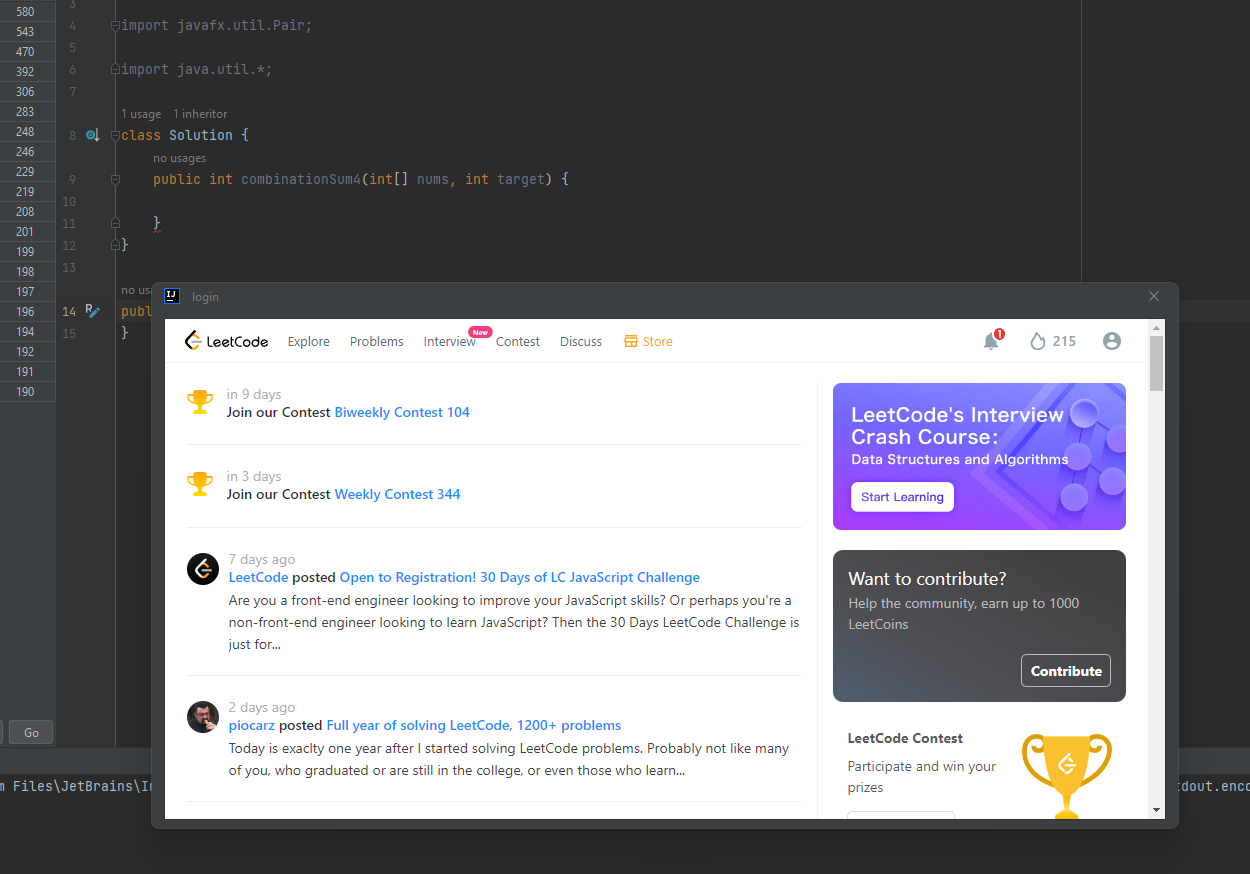Click the trophy icon beside Biweekly Contest
The height and width of the screenshot is (874, 1250).
point(200,402)
